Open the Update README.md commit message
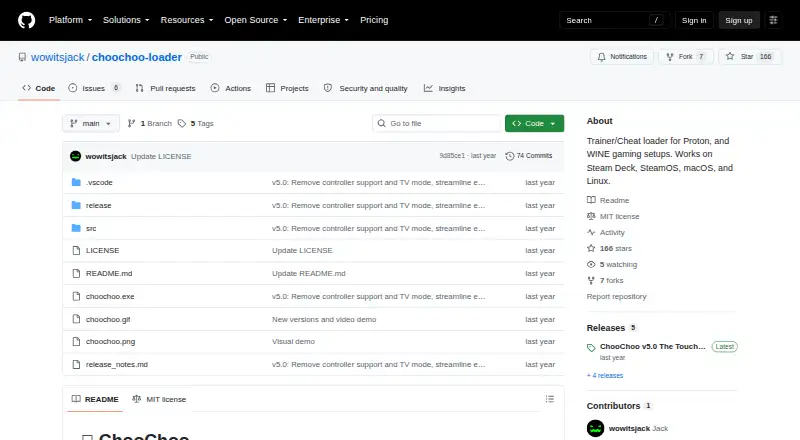 pos(309,274)
